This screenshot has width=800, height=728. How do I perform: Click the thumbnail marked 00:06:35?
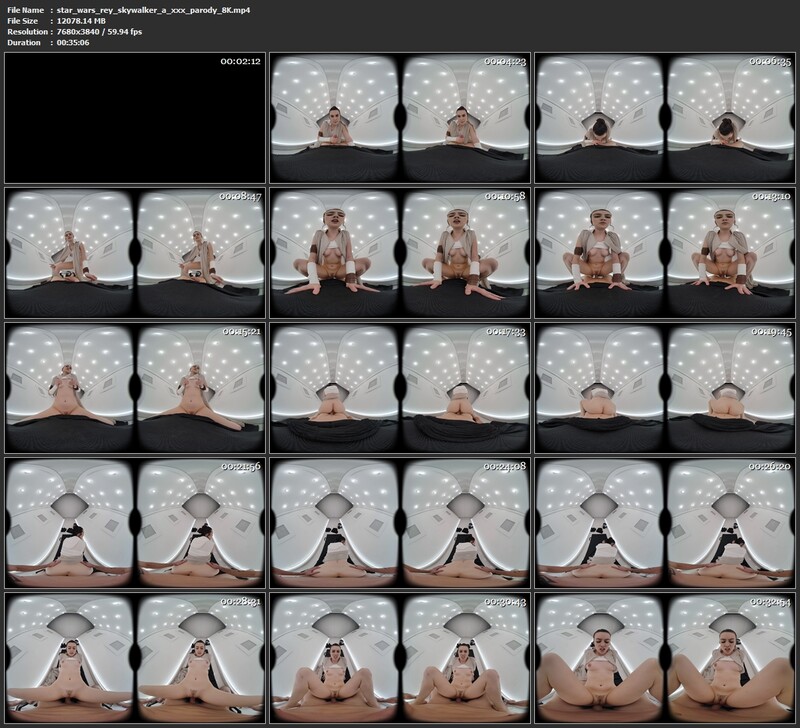pos(665,118)
